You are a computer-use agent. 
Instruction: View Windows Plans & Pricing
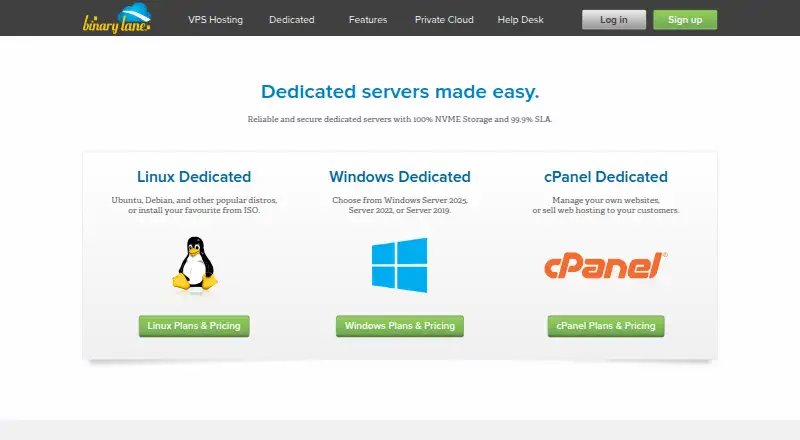point(399,326)
